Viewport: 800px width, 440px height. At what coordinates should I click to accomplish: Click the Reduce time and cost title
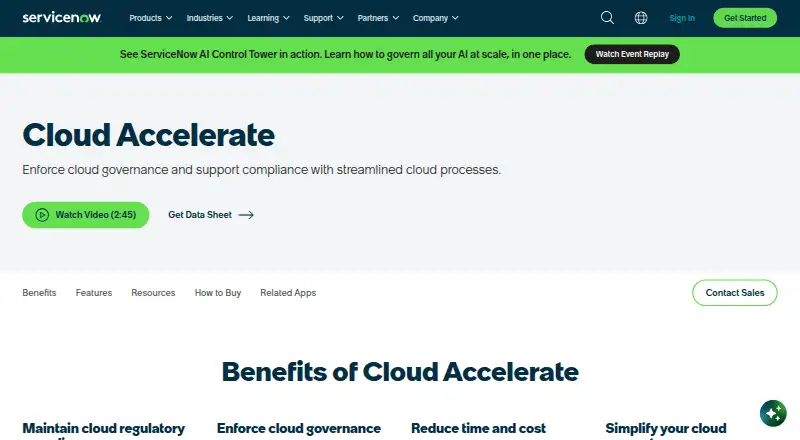tap(478, 428)
